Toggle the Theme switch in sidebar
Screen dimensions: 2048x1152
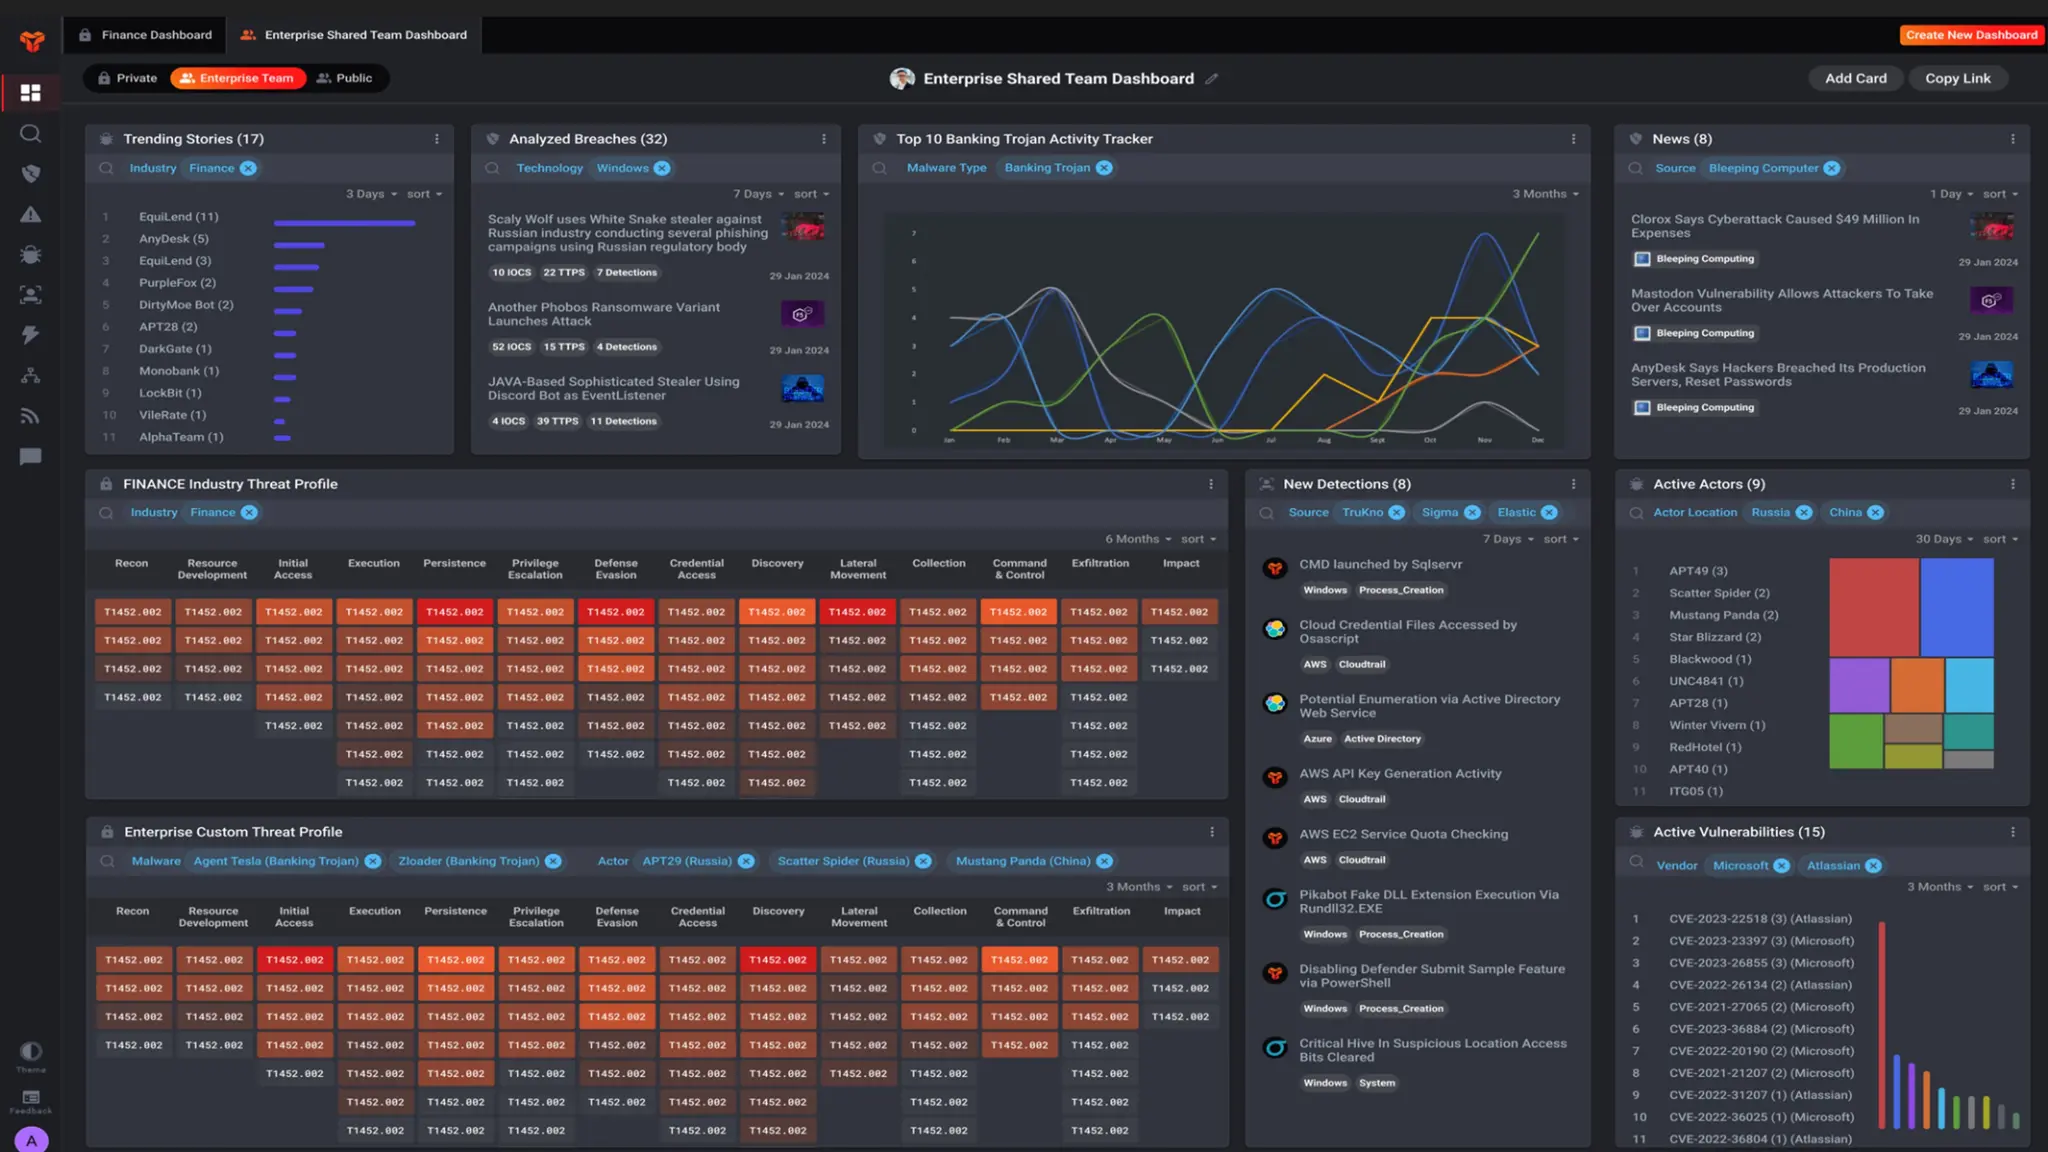pyautogui.click(x=31, y=1051)
